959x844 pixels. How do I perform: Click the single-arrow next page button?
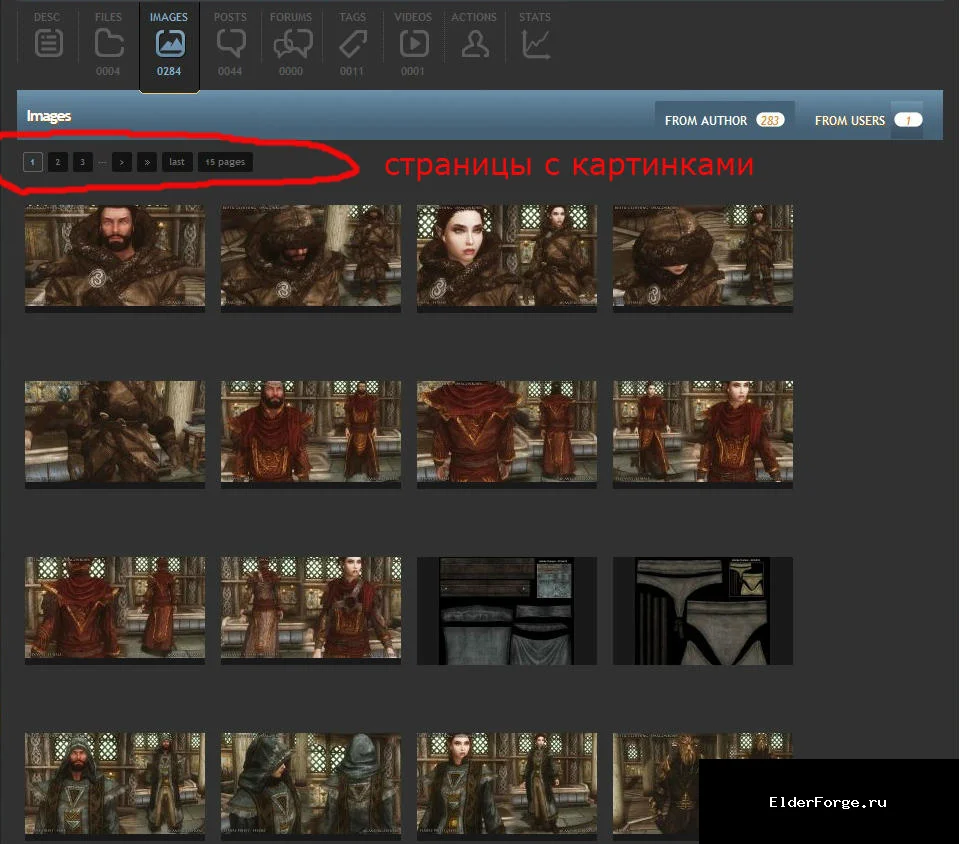point(122,162)
